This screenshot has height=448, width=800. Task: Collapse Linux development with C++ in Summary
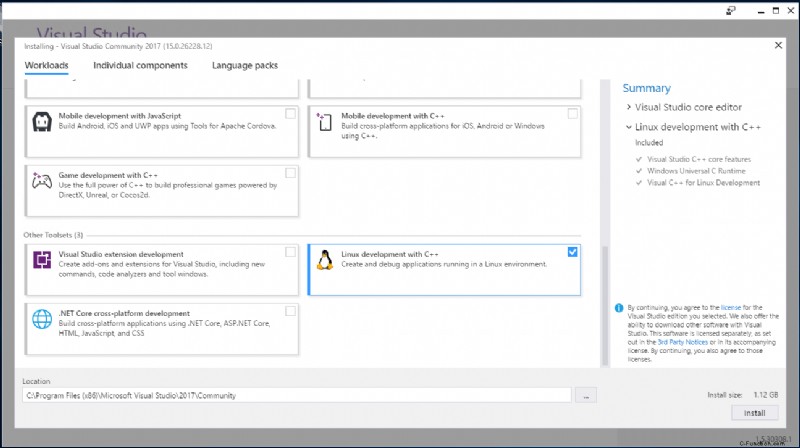[628, 127]
